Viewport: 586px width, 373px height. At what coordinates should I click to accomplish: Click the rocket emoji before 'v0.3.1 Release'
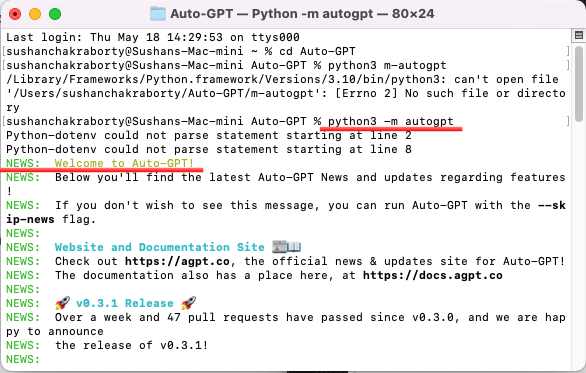pyautogui.click(x=62, y=303)
